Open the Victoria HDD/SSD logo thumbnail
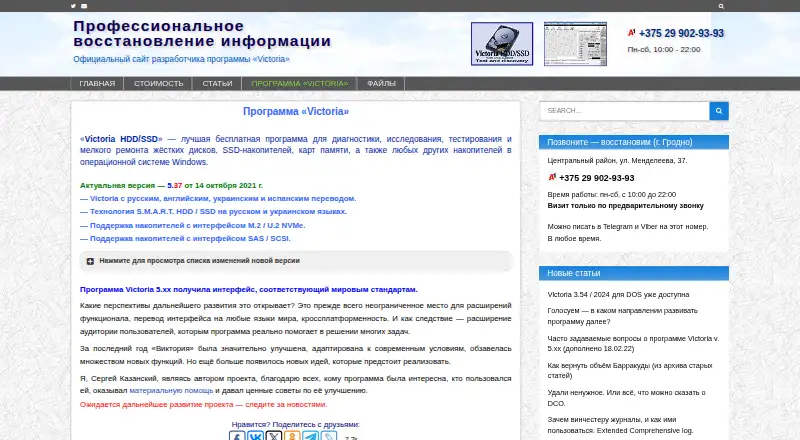Image resolution: width=800 pixels, height=440 pixels. coord(502,44)
